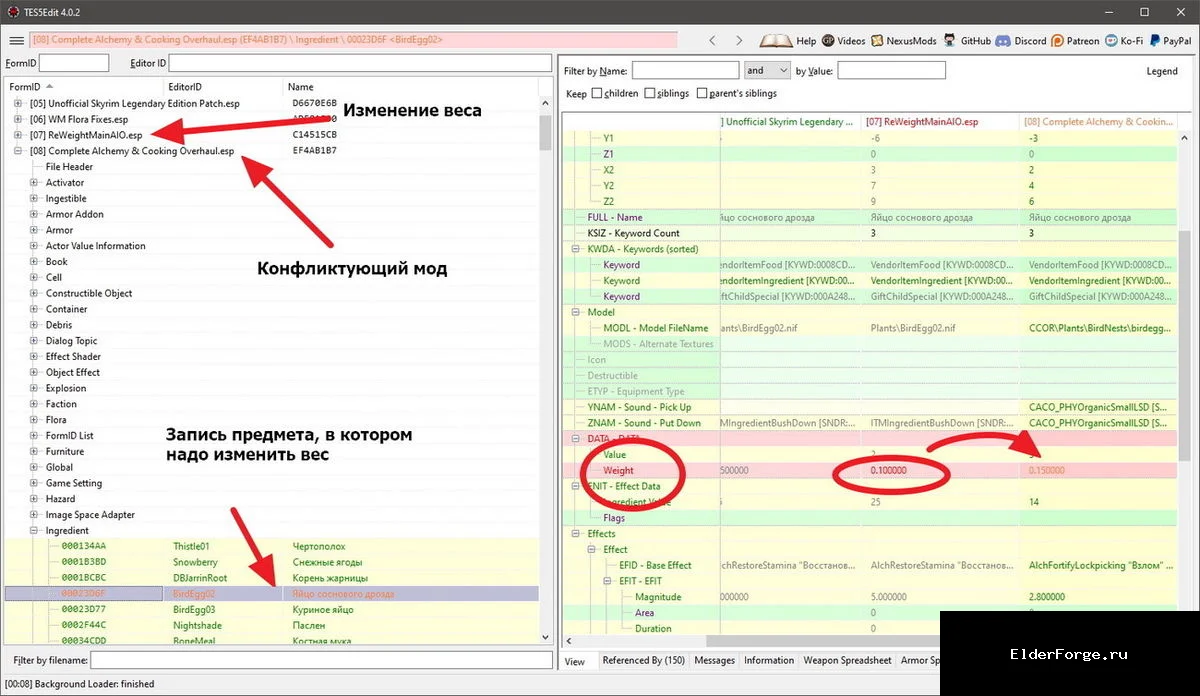Open the Ko-Fi donation icon
This screenshot has width=1200, height=696.
click(x=1111, y=41)
